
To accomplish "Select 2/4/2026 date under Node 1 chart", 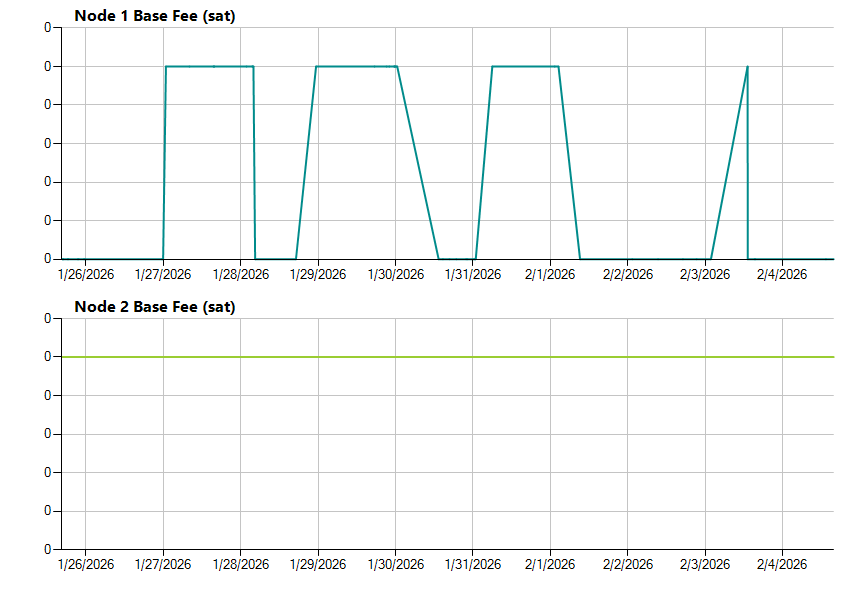I will [782, 275].
